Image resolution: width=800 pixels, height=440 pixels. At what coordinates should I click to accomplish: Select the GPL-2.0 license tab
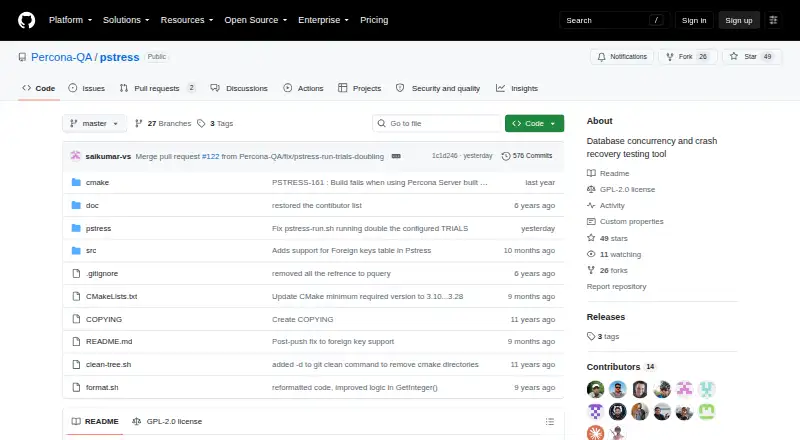point(167,422)
